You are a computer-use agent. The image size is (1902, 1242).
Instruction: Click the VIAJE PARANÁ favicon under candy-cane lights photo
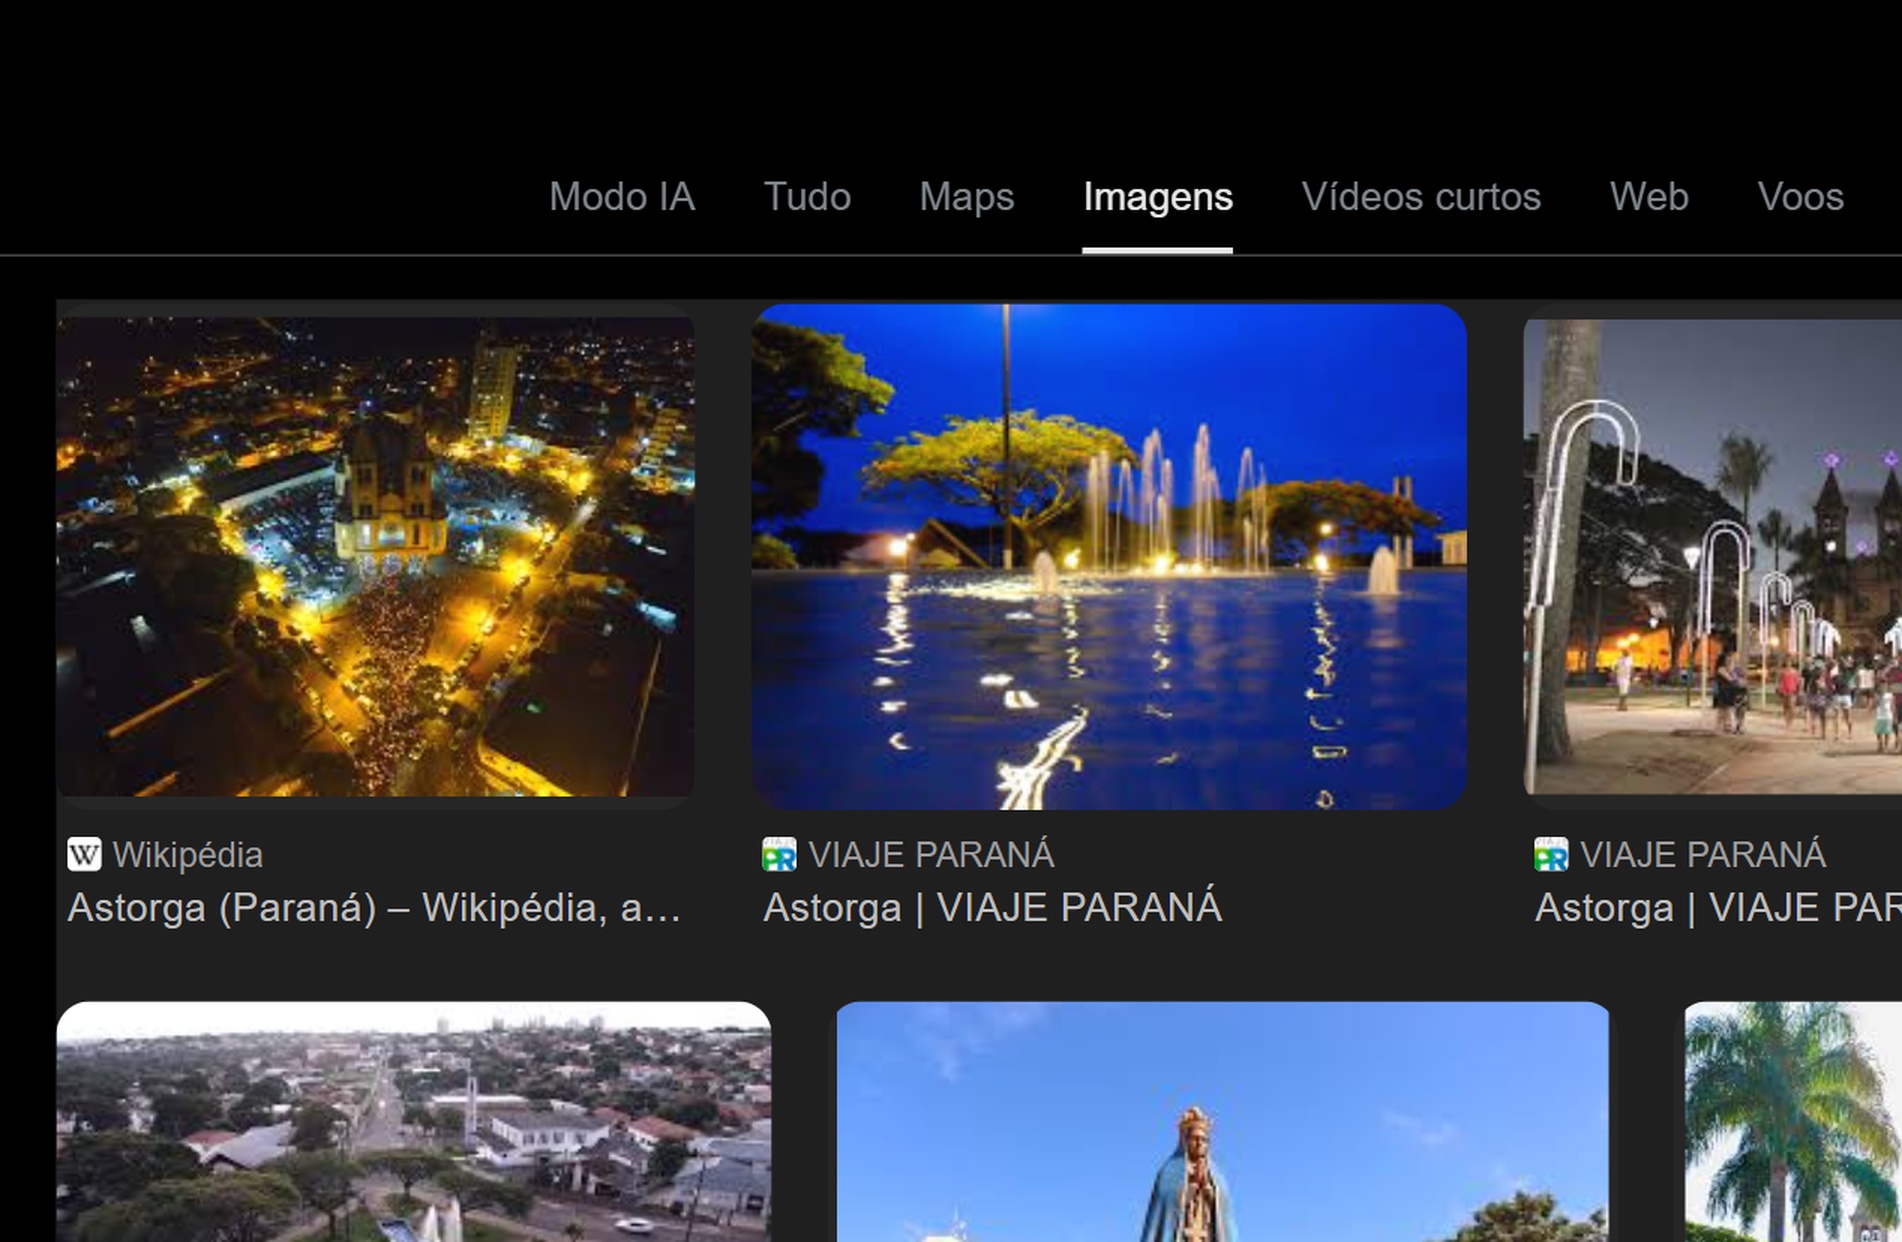click(x=1551, y=855)
